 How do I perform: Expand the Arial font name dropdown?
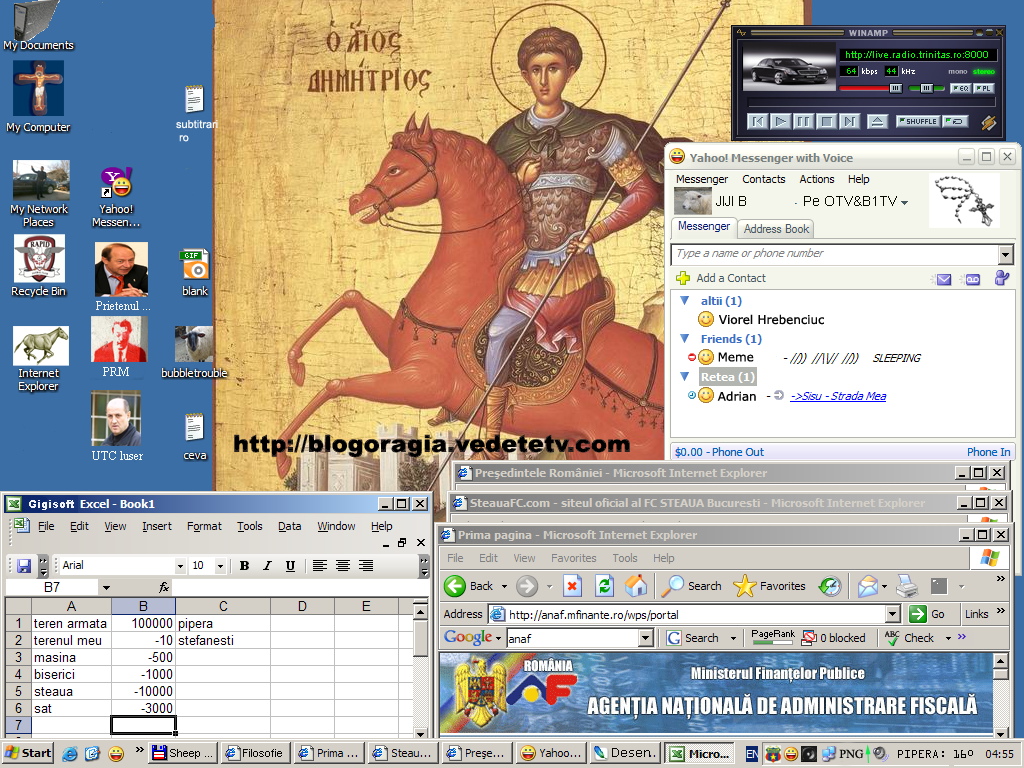coord(180,566)
